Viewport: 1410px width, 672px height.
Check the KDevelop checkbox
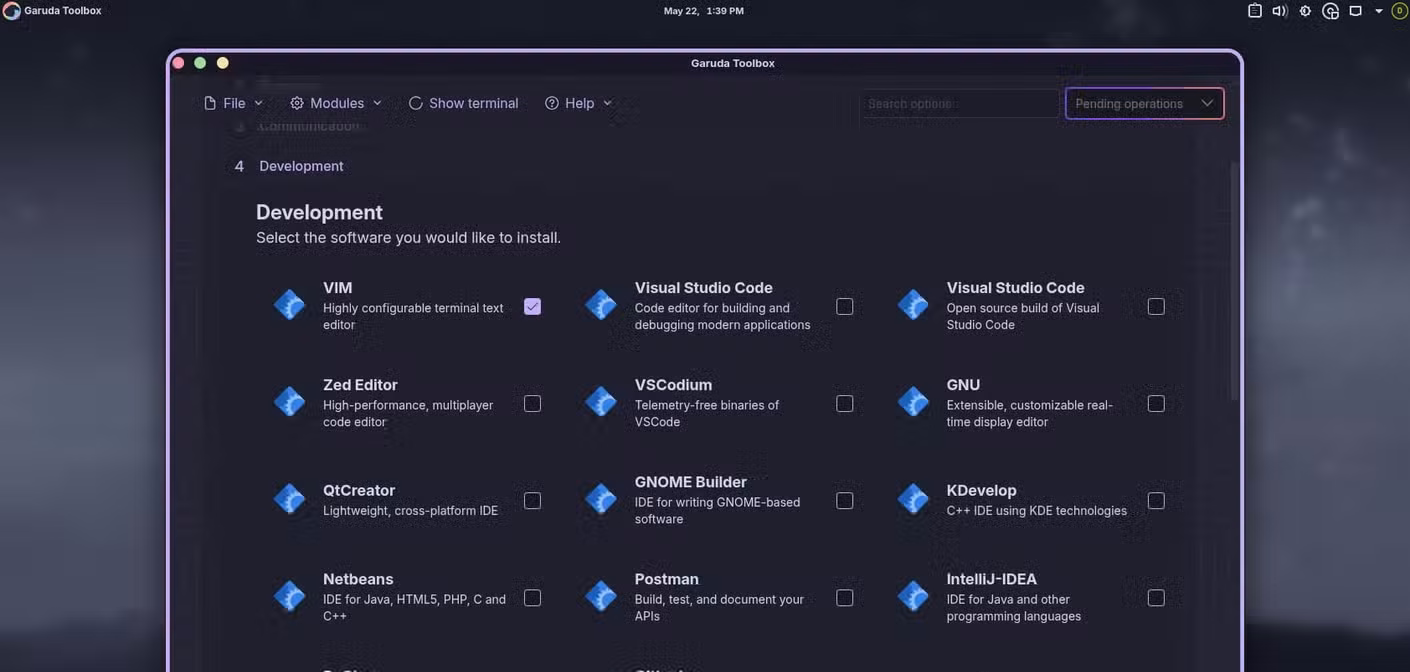(x=1156, y=500)
